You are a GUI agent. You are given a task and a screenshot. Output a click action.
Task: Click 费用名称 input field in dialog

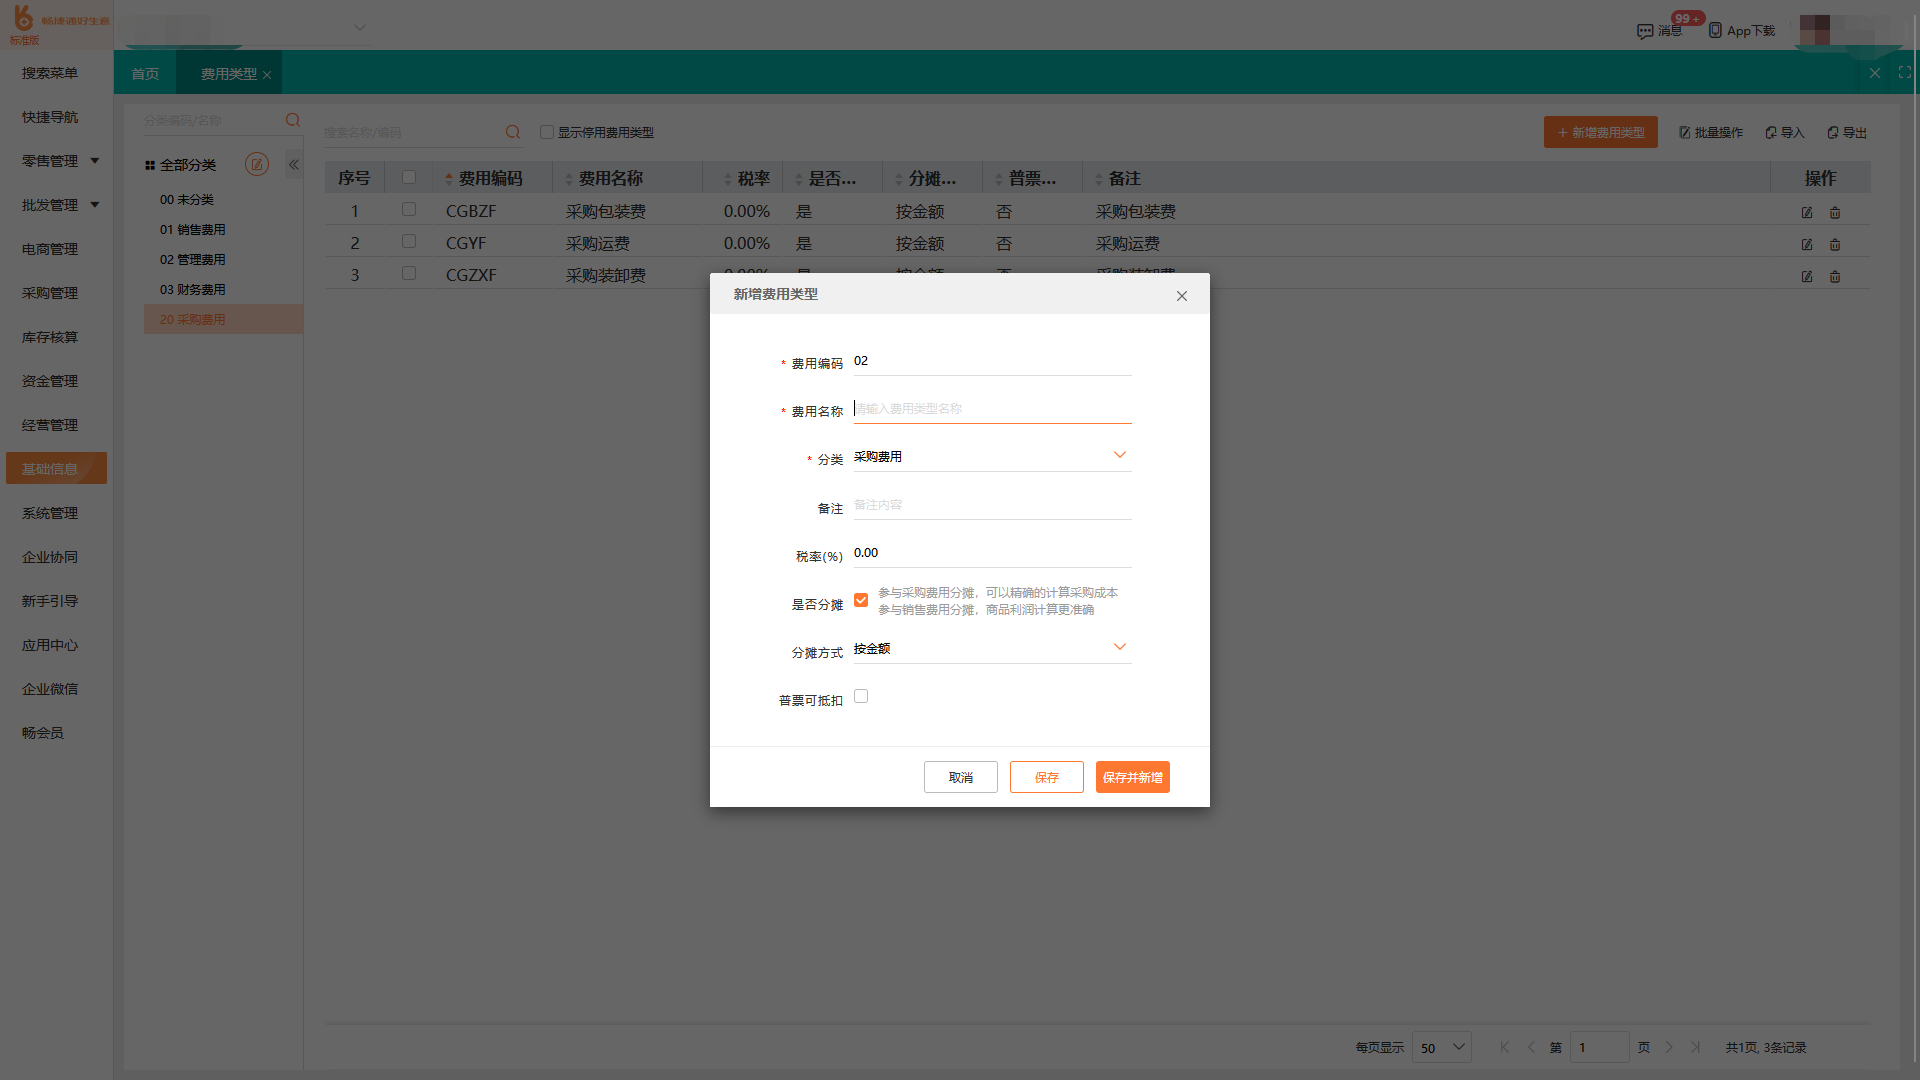pos(992,407)
